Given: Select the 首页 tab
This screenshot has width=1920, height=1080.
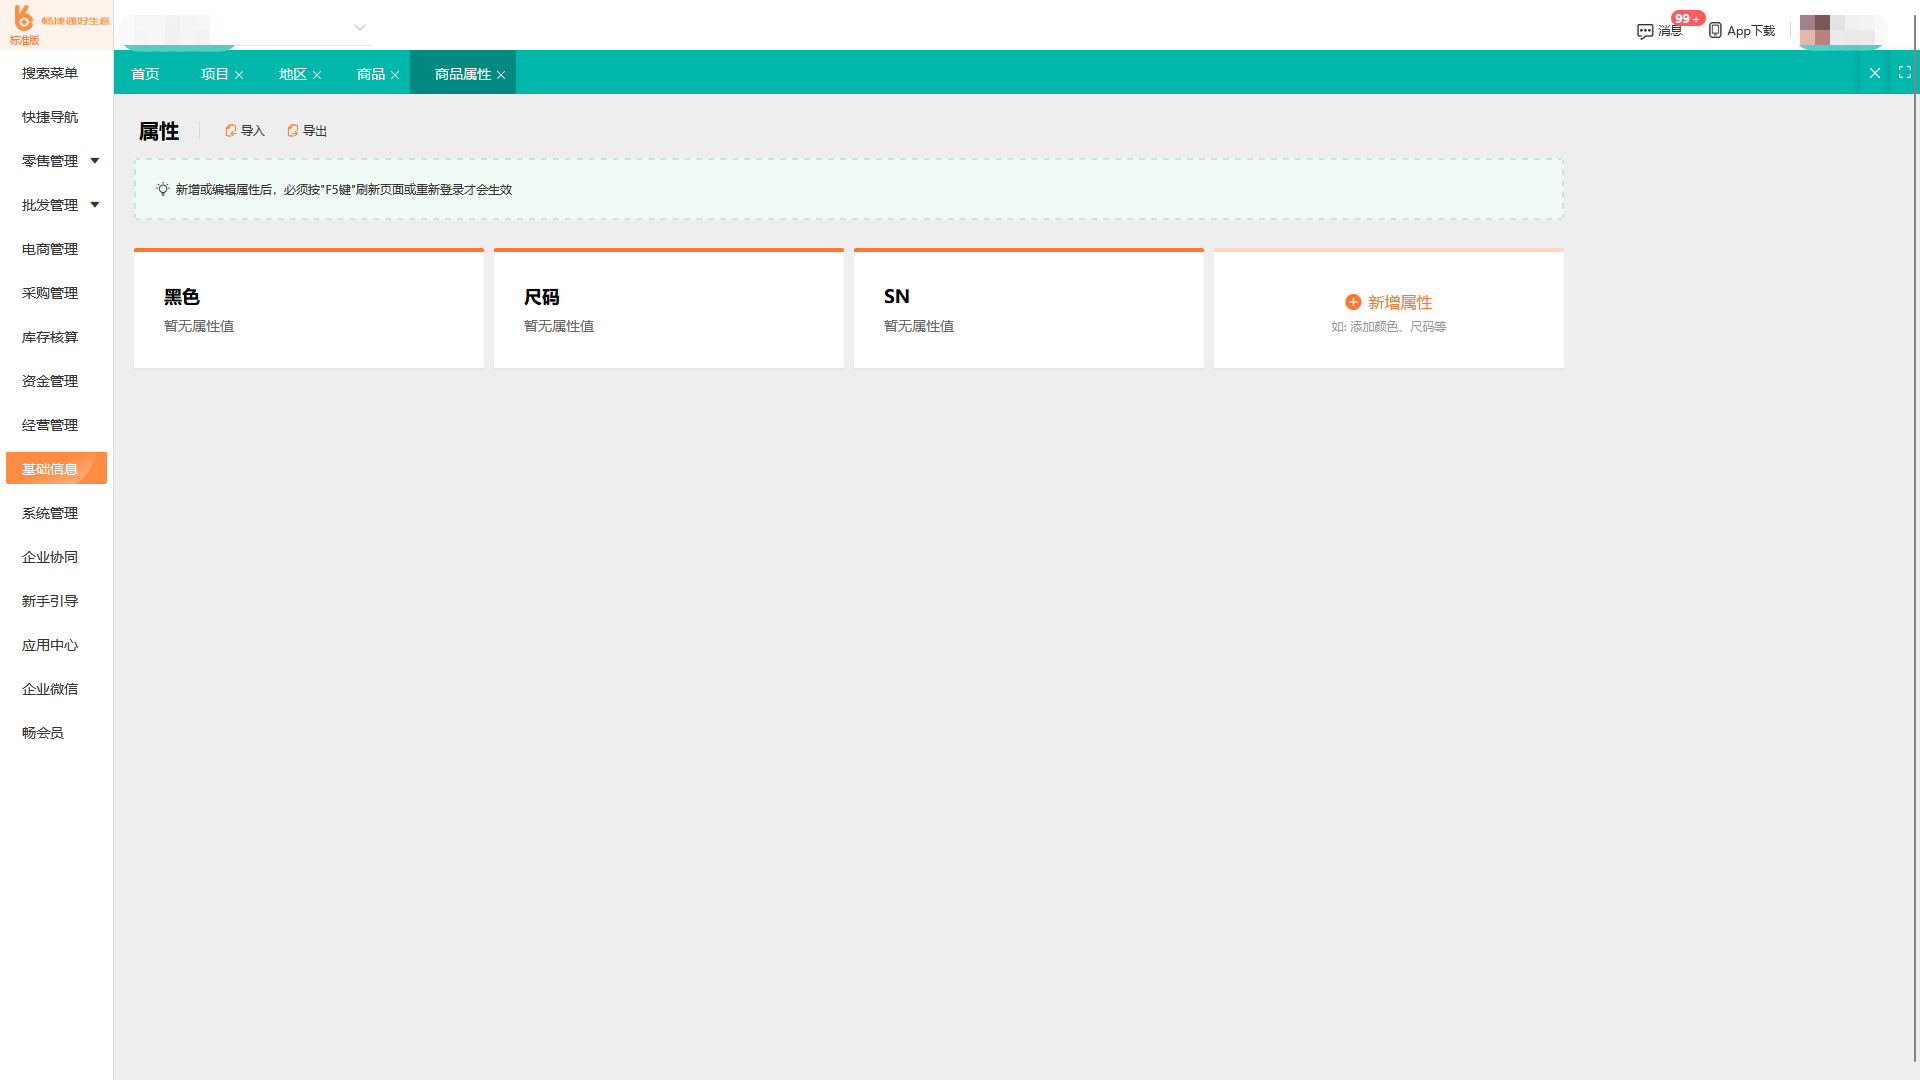Looking at the screenshot, I should pyautogui.click(x=145, y=74).
